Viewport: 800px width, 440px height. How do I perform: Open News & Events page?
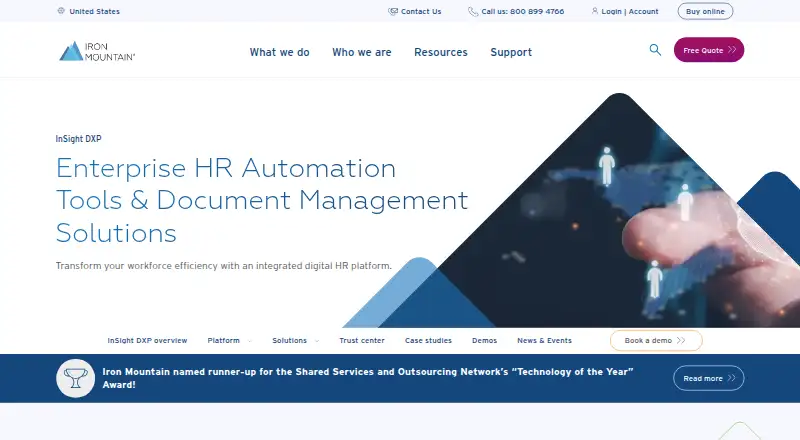click(x=544, y=340)
